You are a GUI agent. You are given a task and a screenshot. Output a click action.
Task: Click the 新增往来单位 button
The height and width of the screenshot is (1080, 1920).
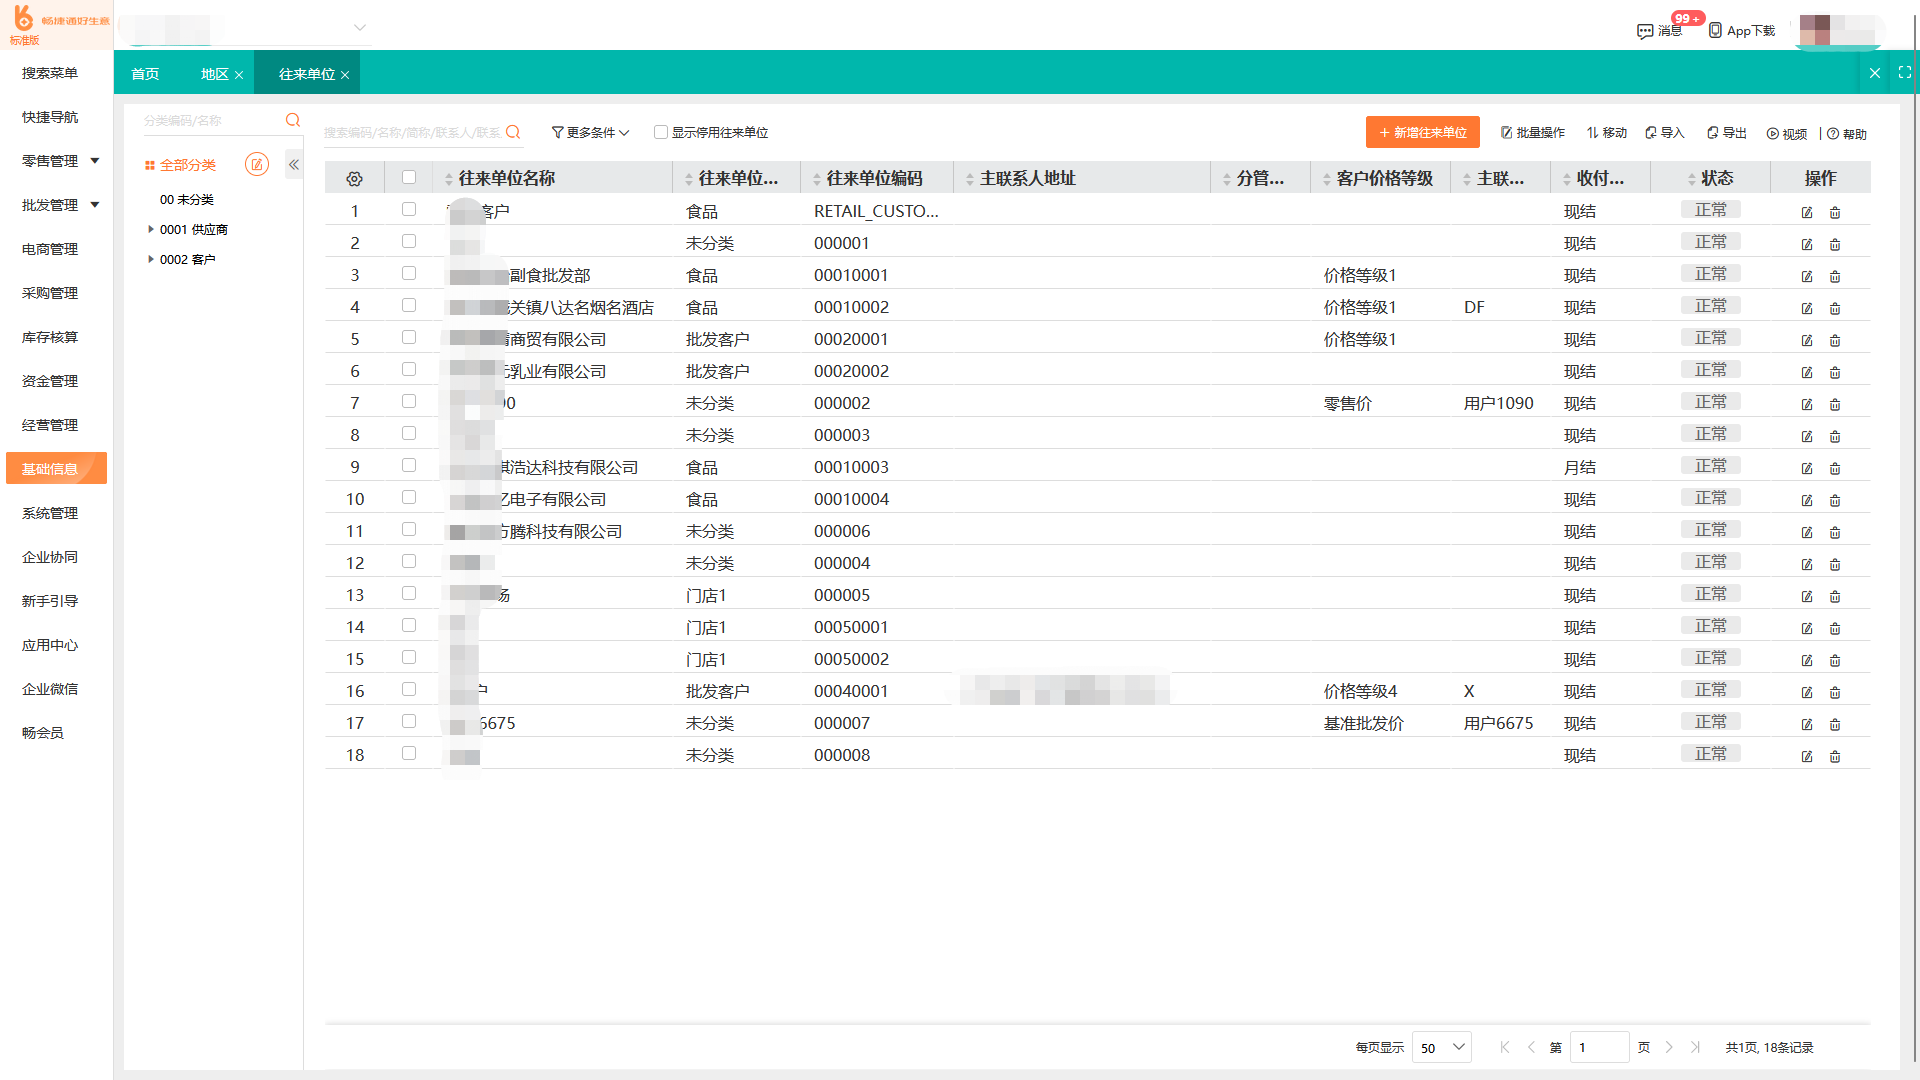click(1425, 131)
